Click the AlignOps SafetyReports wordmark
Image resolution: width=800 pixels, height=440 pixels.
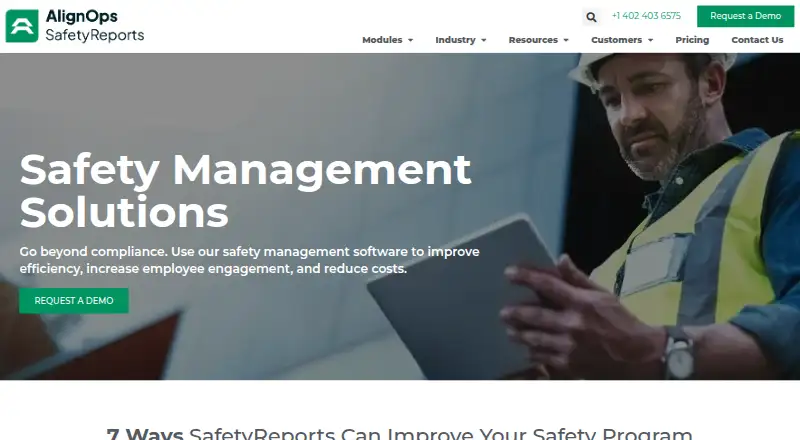coord(95,26)
